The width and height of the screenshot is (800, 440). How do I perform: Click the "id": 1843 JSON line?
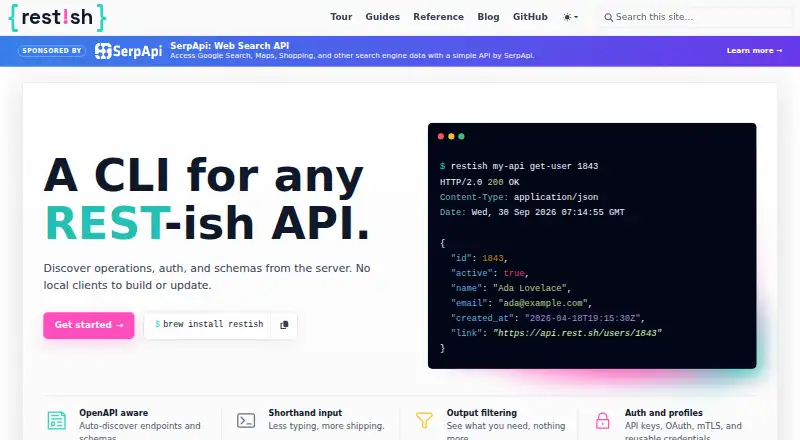[479, 258]
